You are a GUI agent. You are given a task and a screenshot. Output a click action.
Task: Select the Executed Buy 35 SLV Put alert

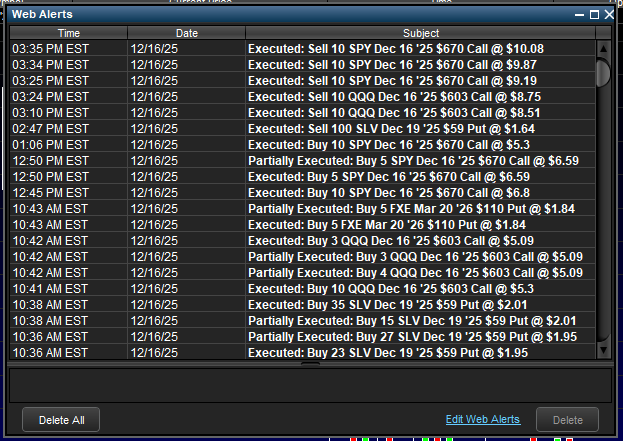pos(398,304)
